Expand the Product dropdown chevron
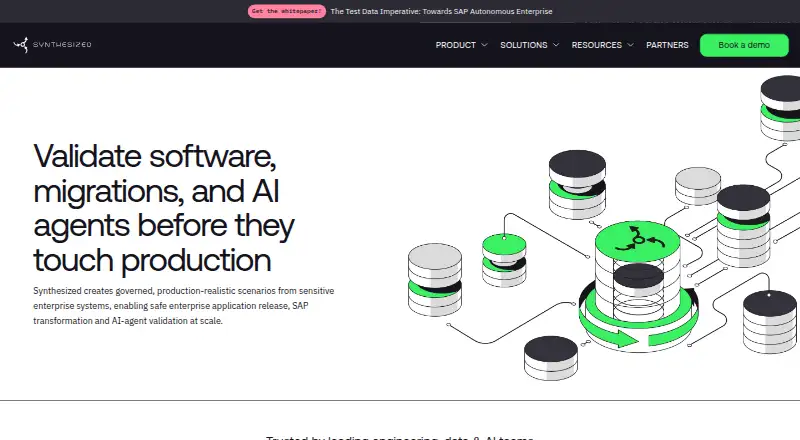Viewport: 800px width, 440px height. tap(484, 45)
